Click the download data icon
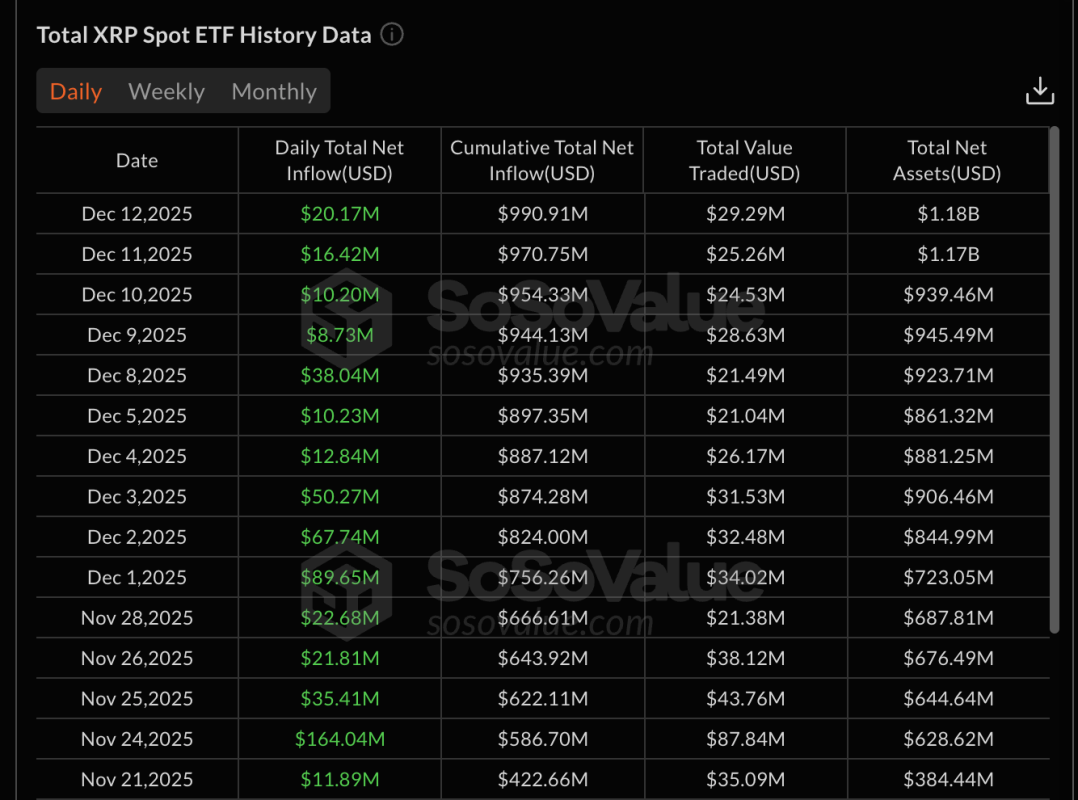 pyautogui.click(x=1040, y=90)
